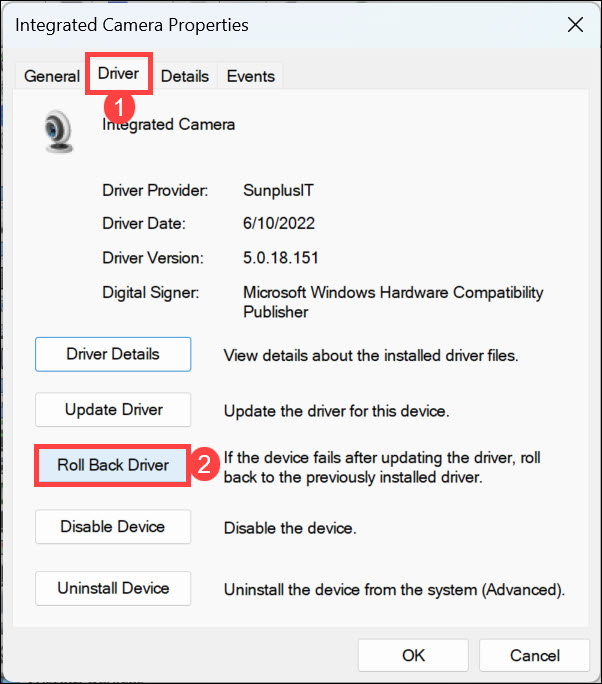Click the 'Disable the device.' description

290,528
